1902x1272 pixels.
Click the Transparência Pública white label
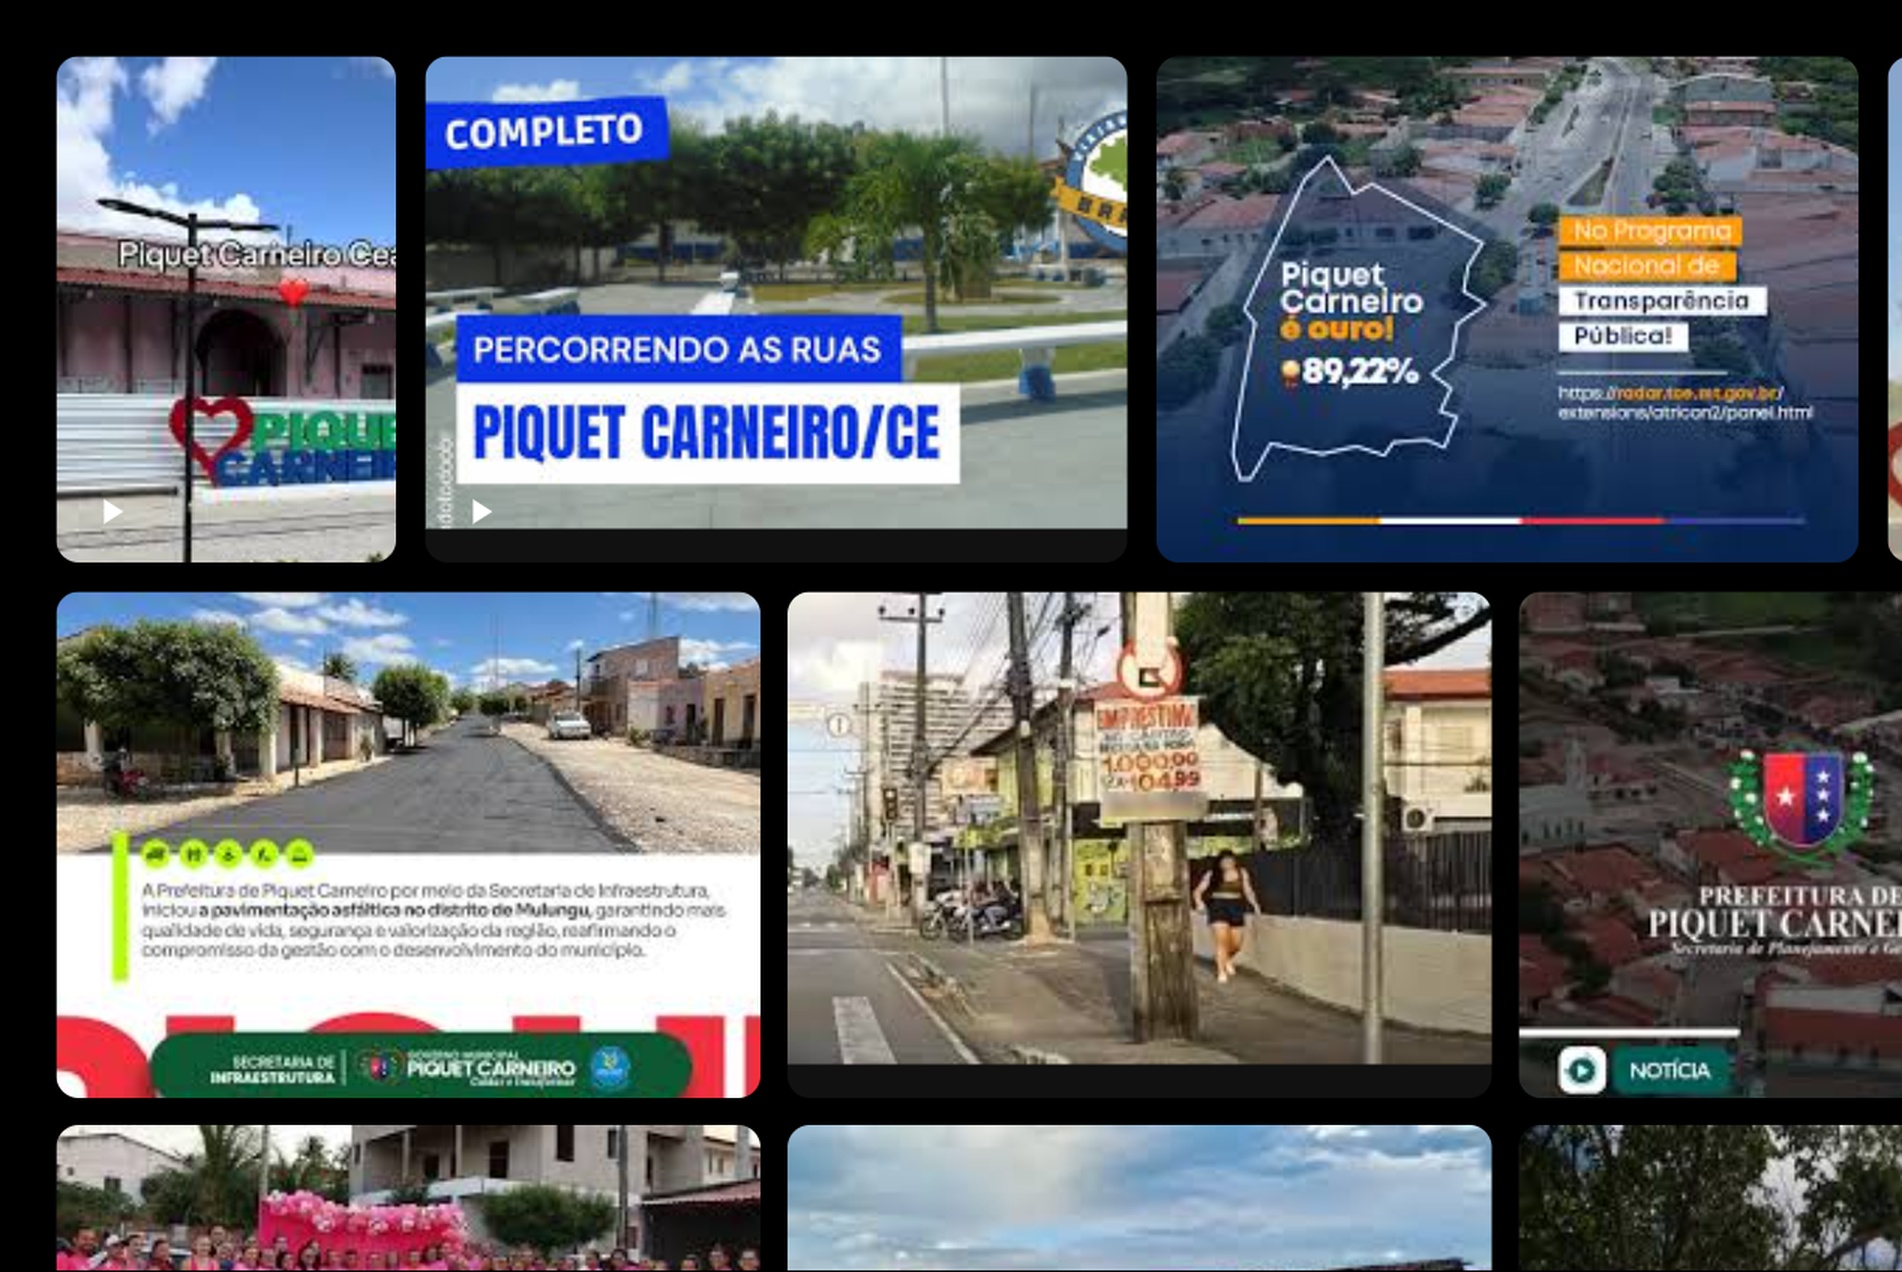click(x=1661, y=301)
